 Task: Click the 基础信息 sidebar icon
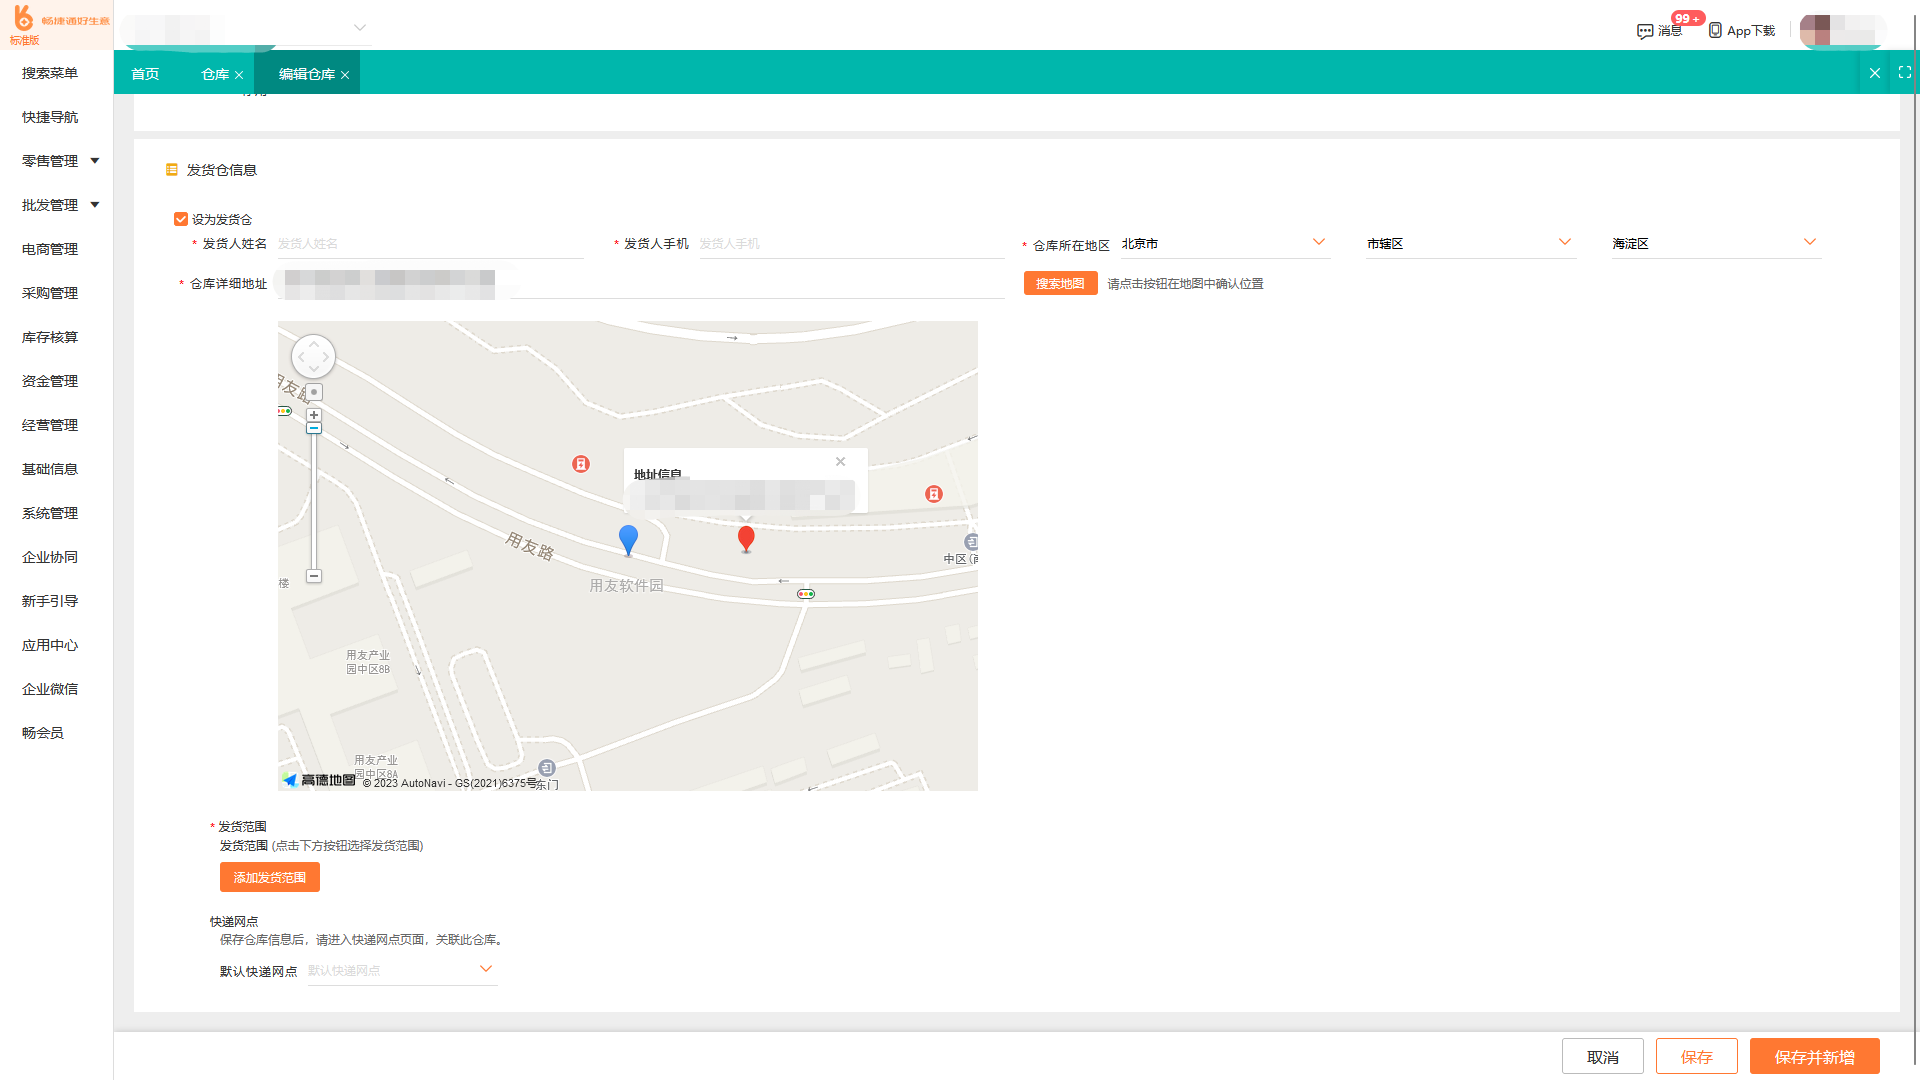click(x=50, y=469)
